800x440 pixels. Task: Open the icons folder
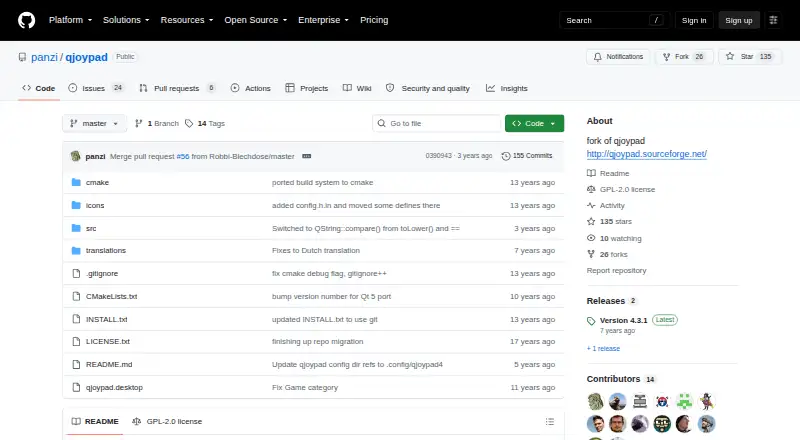pos(95,205)
